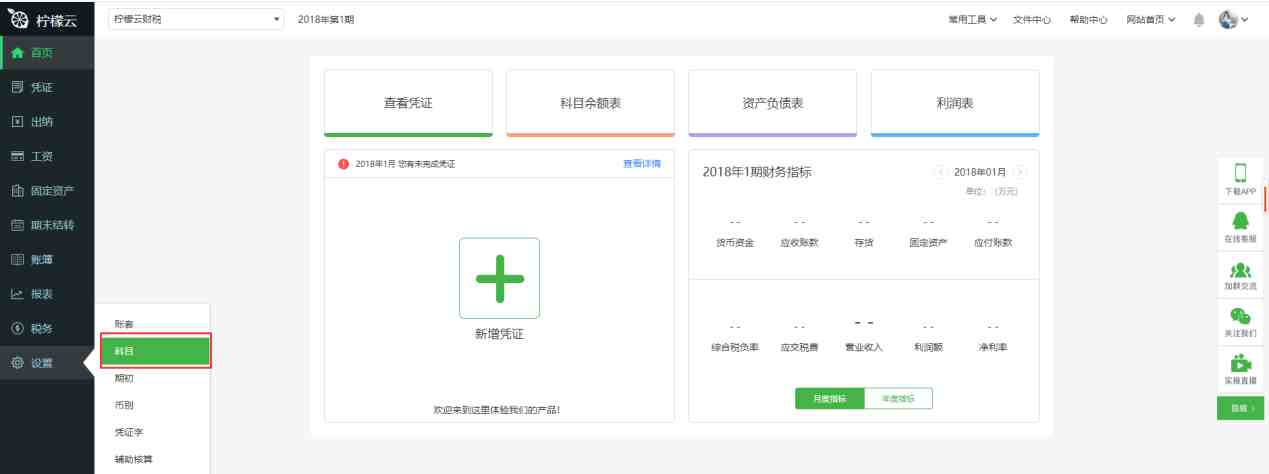Image resolution: width=1269 pixels, height=474 pixels.
Task: Go to next month with right arrow
Action: tap(1020, 172)
